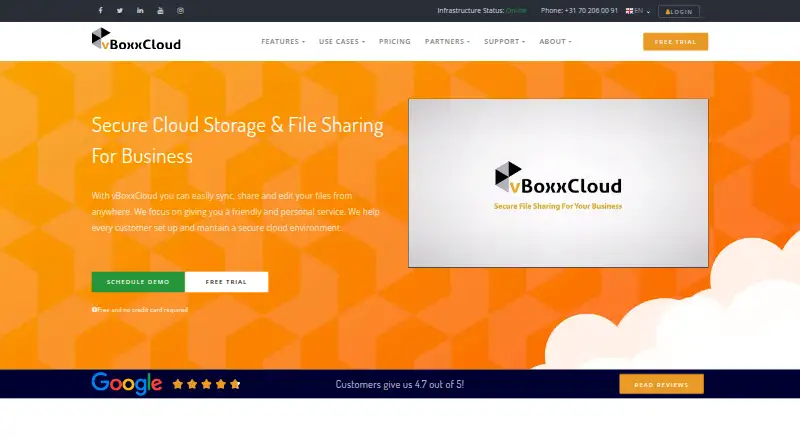This screenshot has height=440, width=800.
Task: Open the Instagram social icon
Action: click(x=180, y=10)
